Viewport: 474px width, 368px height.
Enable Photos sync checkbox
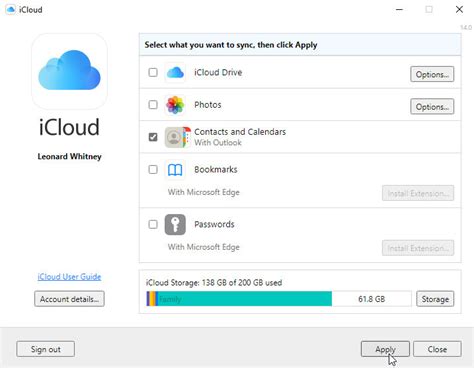153,105
